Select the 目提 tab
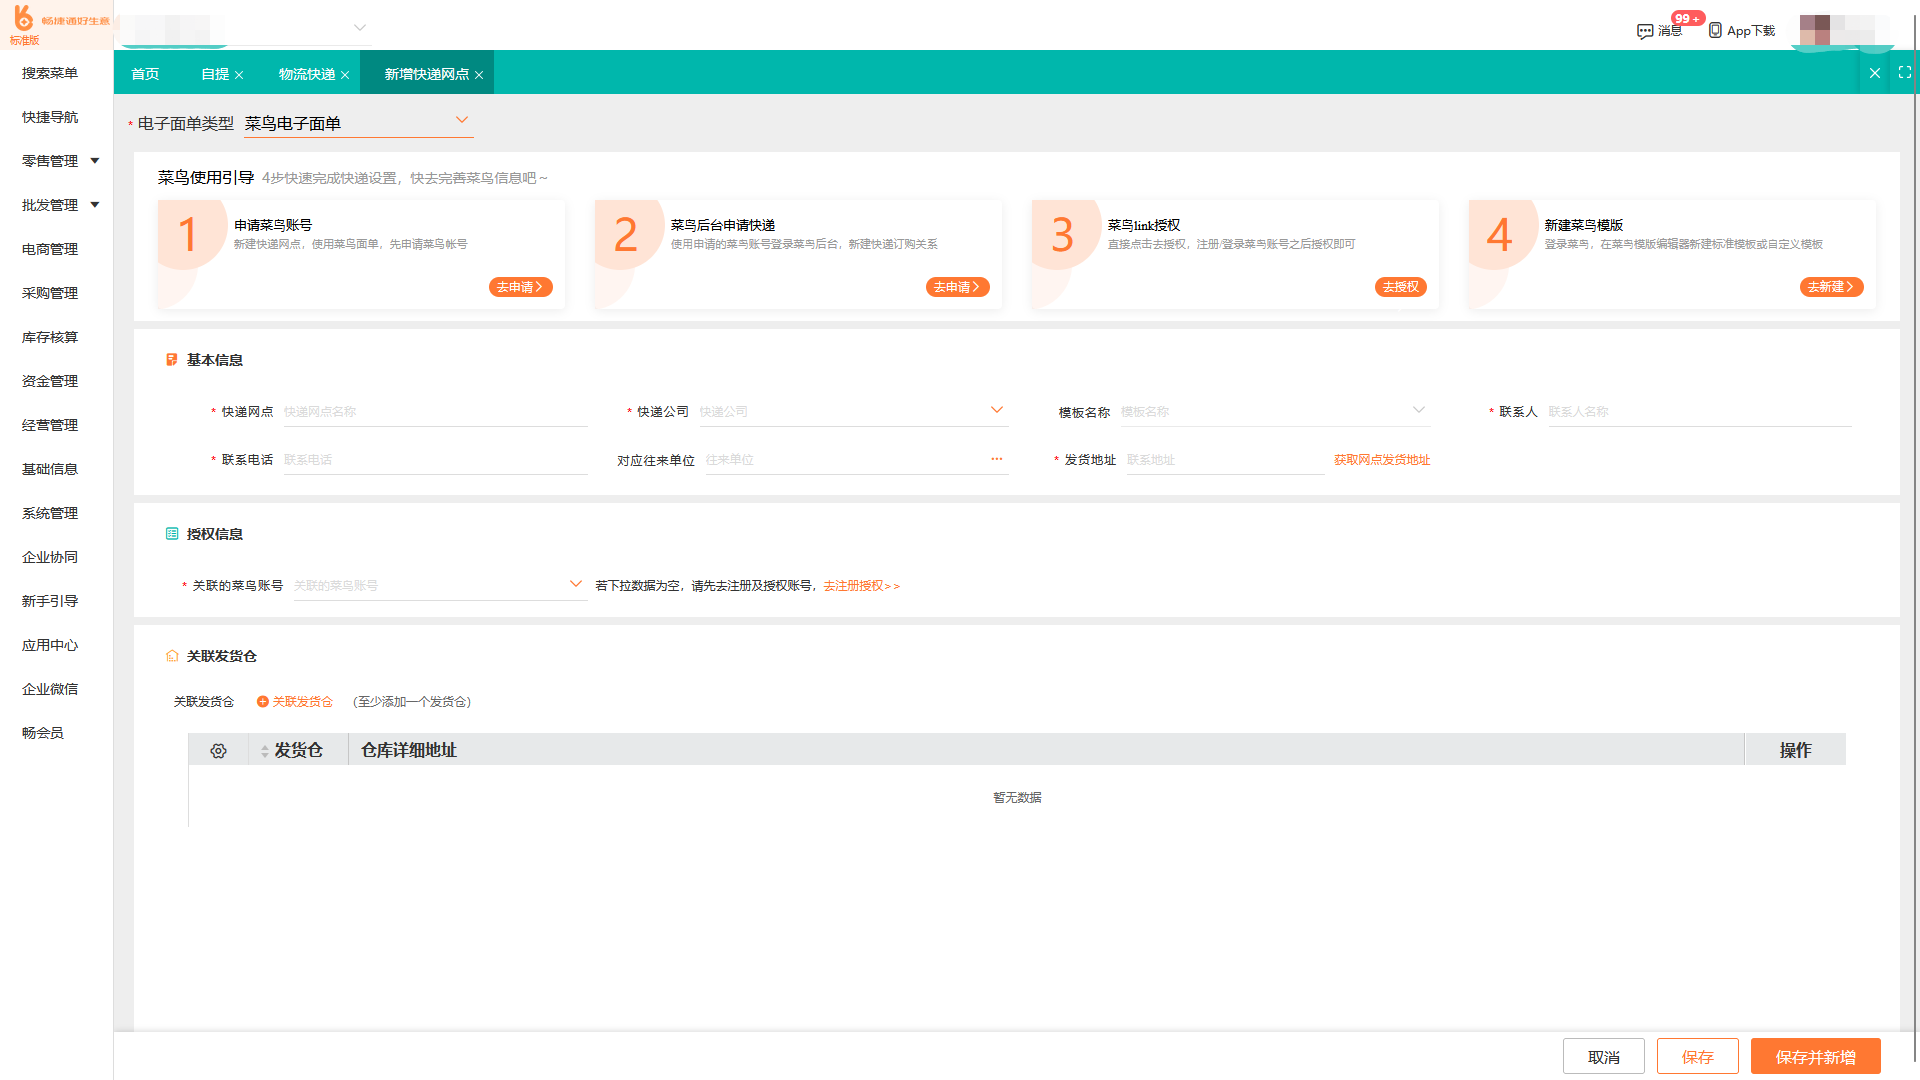 [x=215, y=74]
